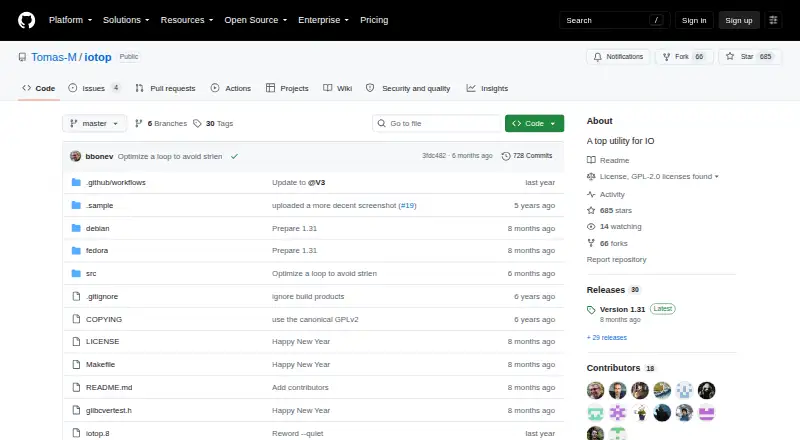
Task: Click the Notifications button
Action: (618, 57)
